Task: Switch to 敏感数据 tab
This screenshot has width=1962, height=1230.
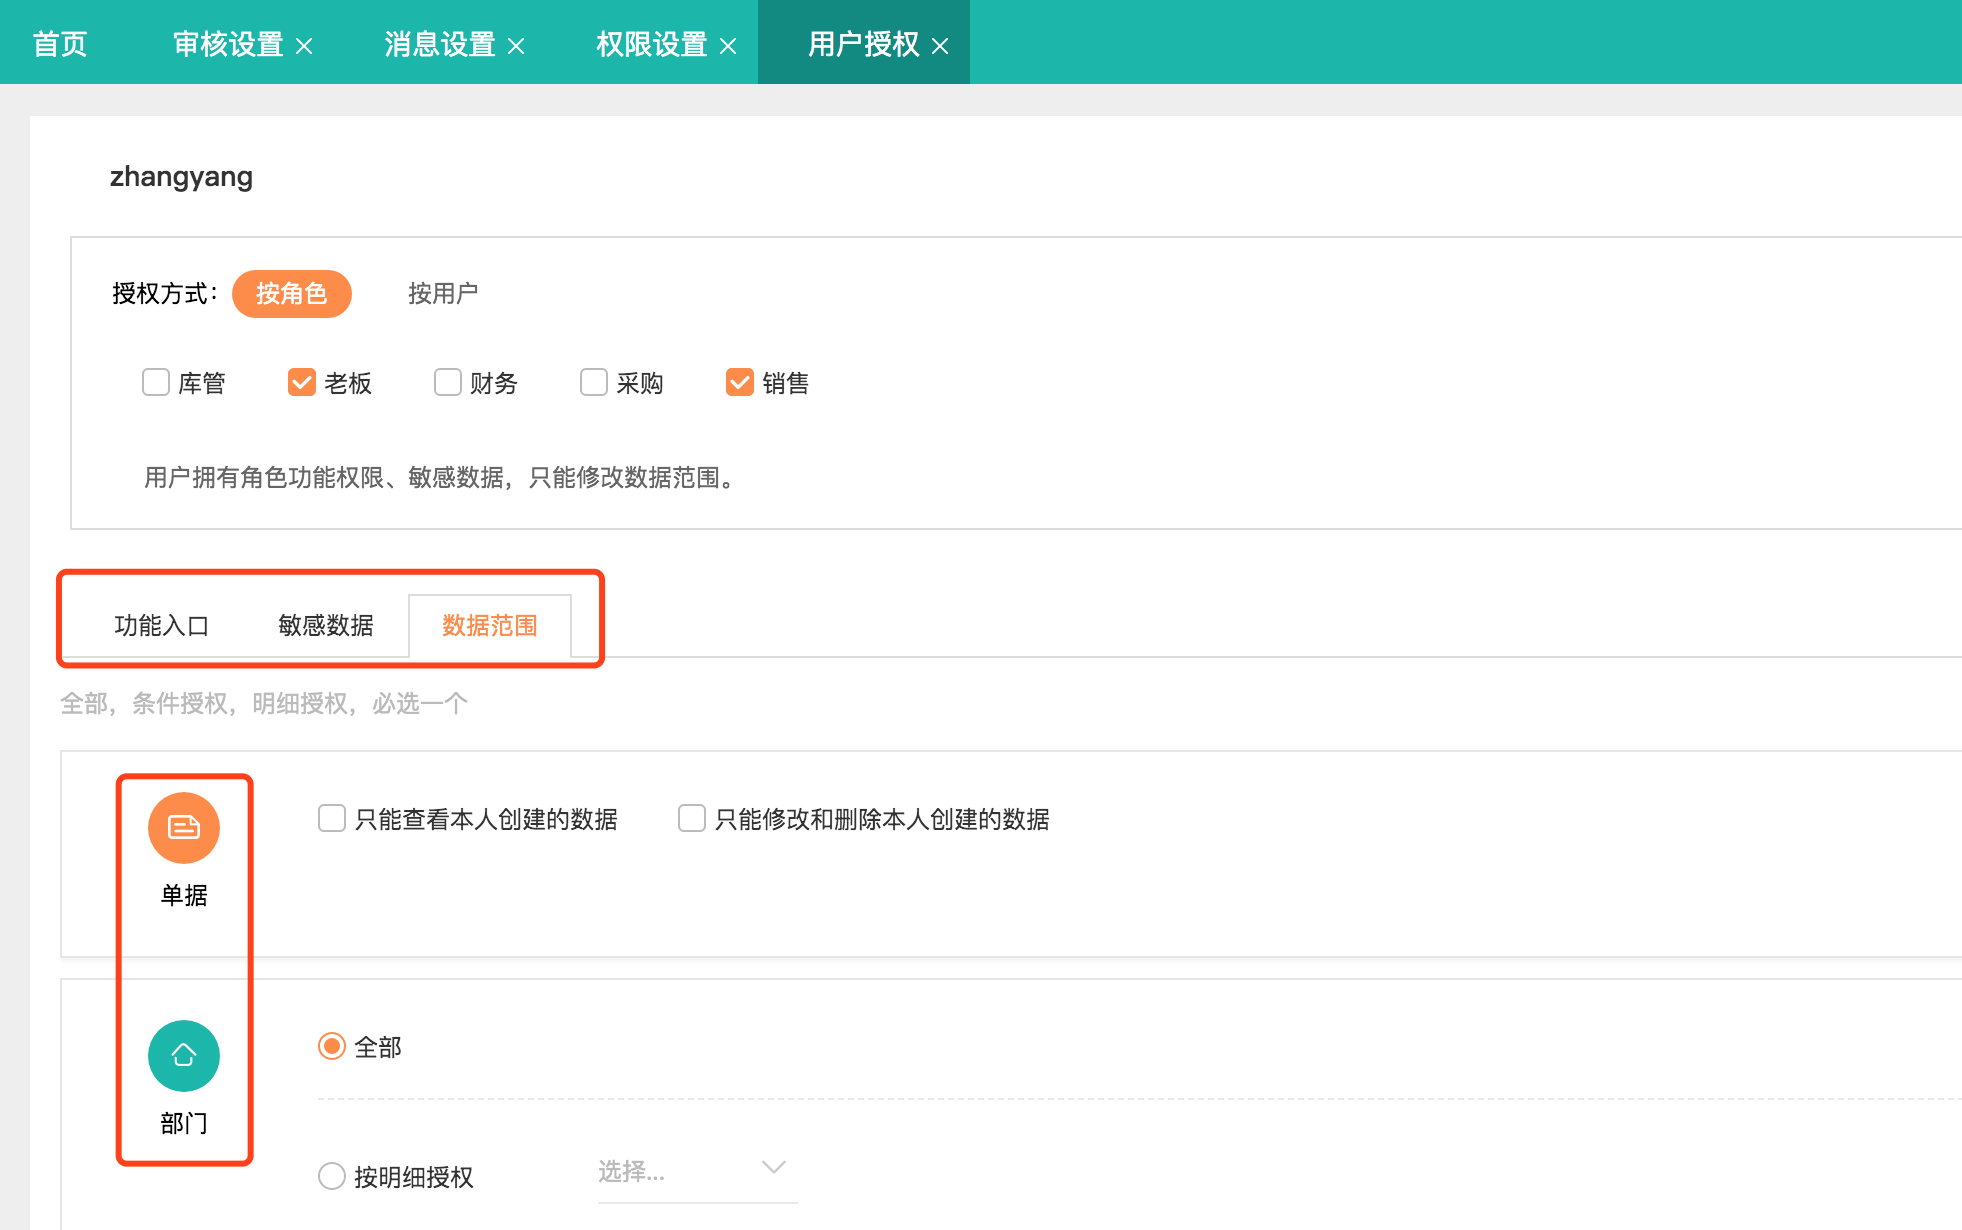Action: [x=324, y=624]
